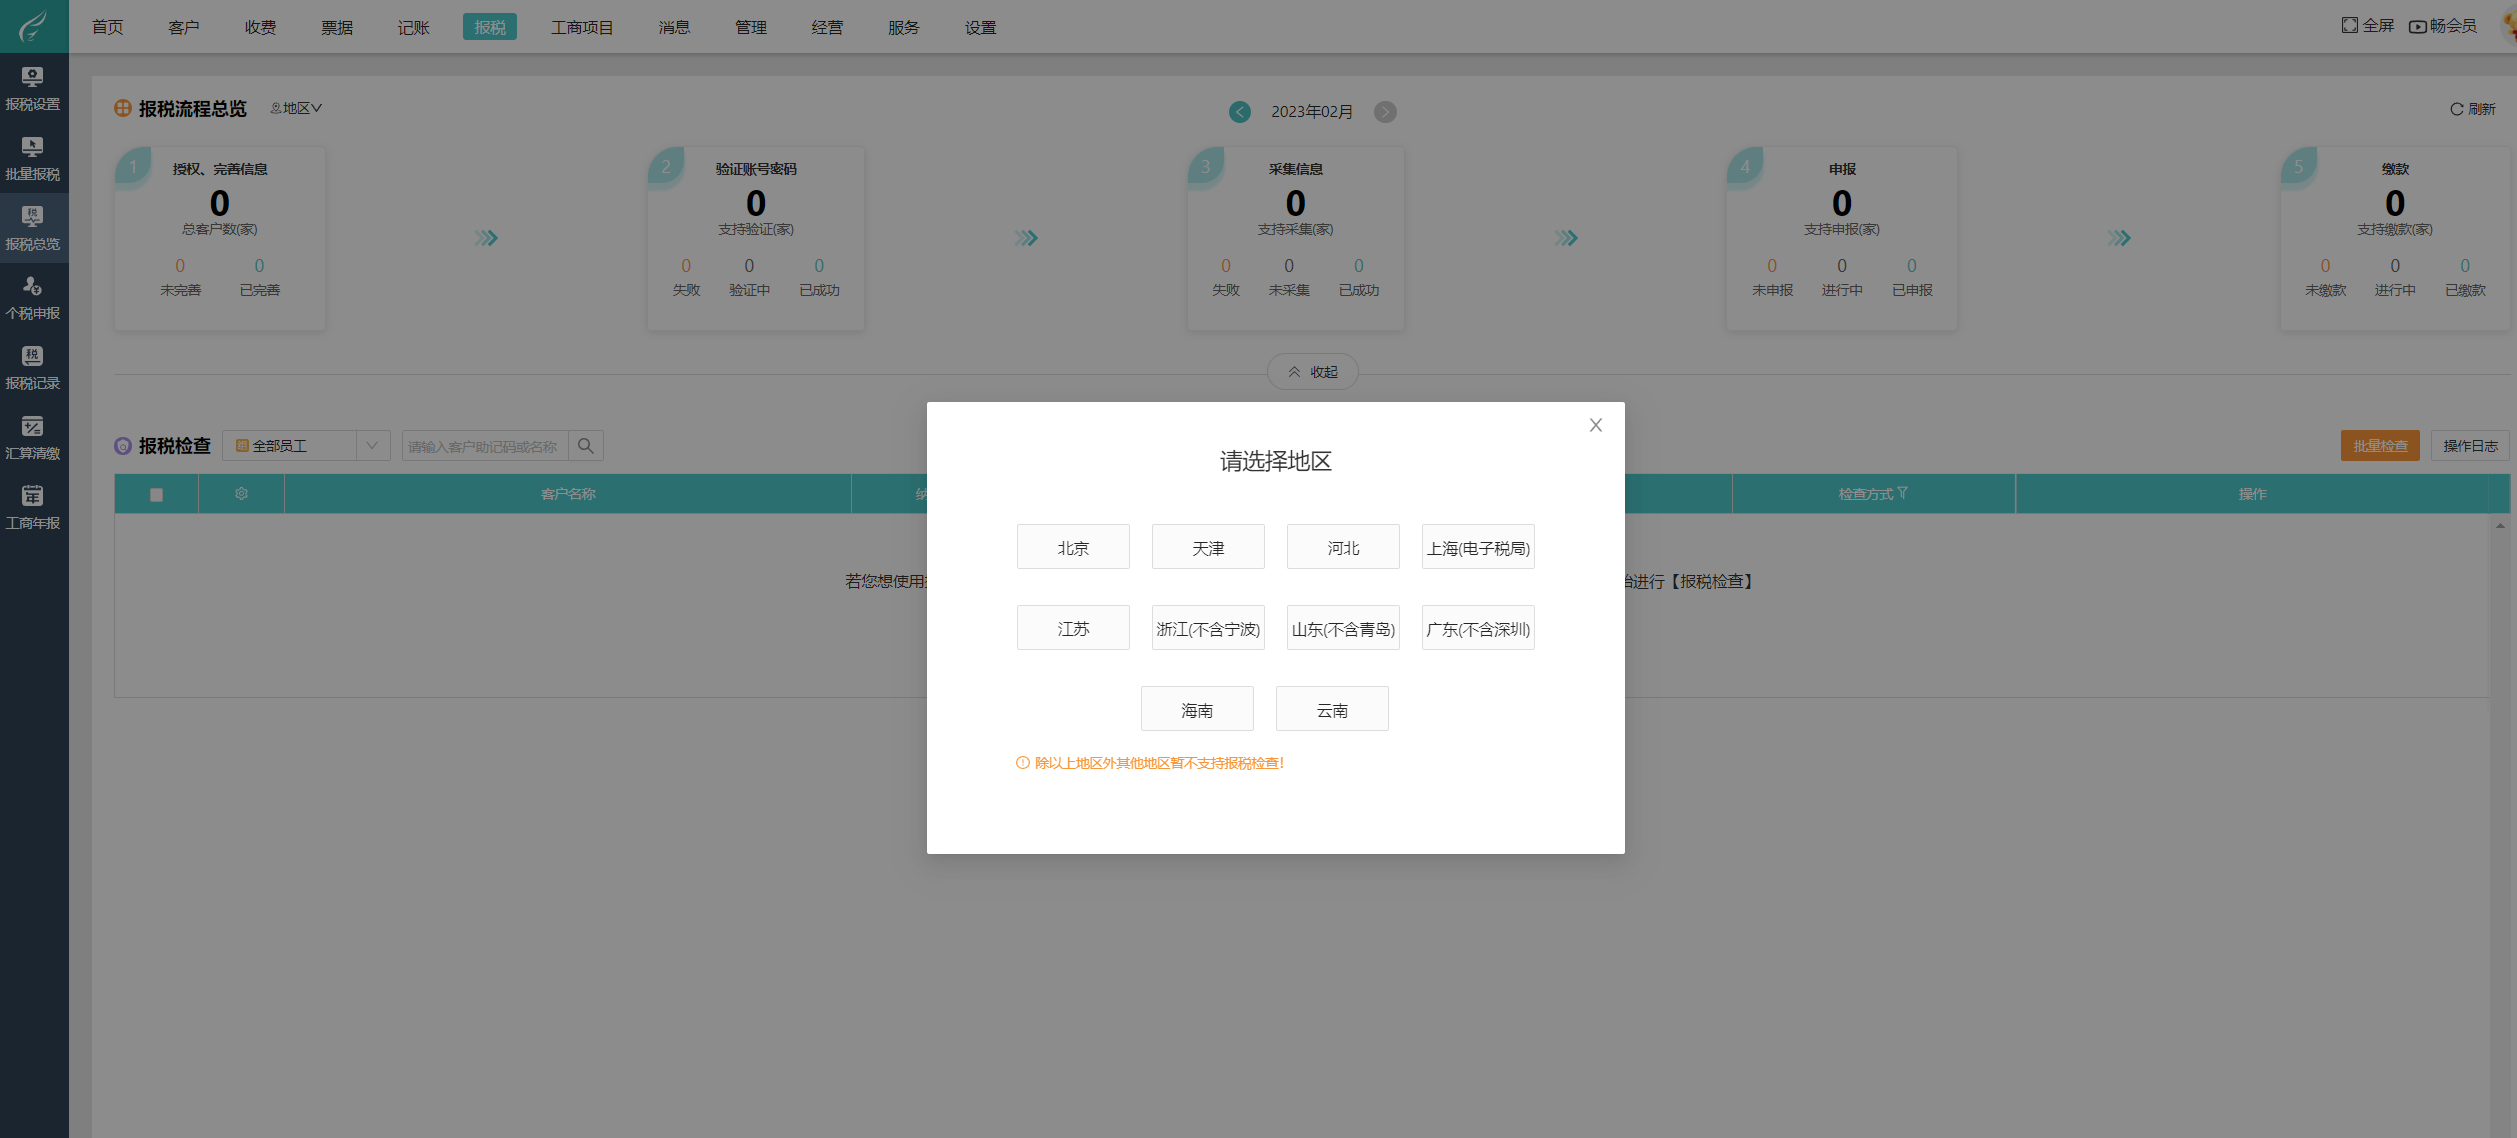Expand the 全部地区 dropdown filter

click(x=297, y=108)
